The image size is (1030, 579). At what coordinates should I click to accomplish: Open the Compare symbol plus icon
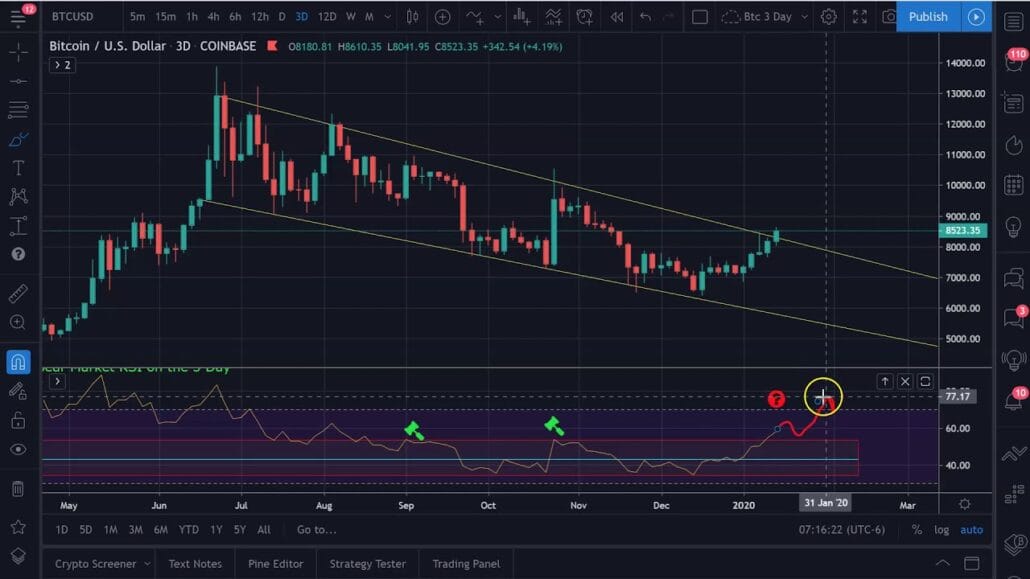(x=442, y=17)
